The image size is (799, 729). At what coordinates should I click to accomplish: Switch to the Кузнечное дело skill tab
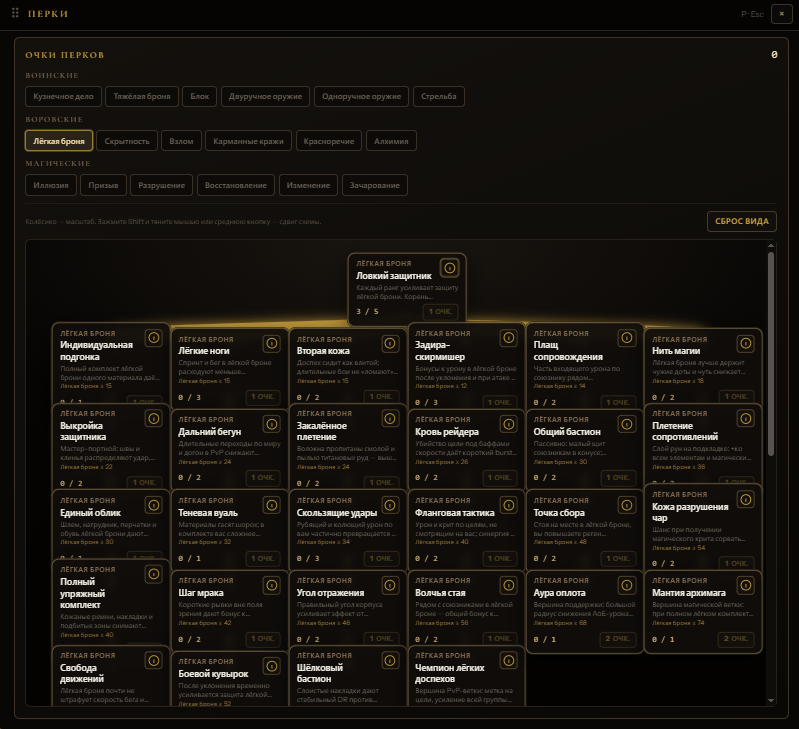click(62, 96)
